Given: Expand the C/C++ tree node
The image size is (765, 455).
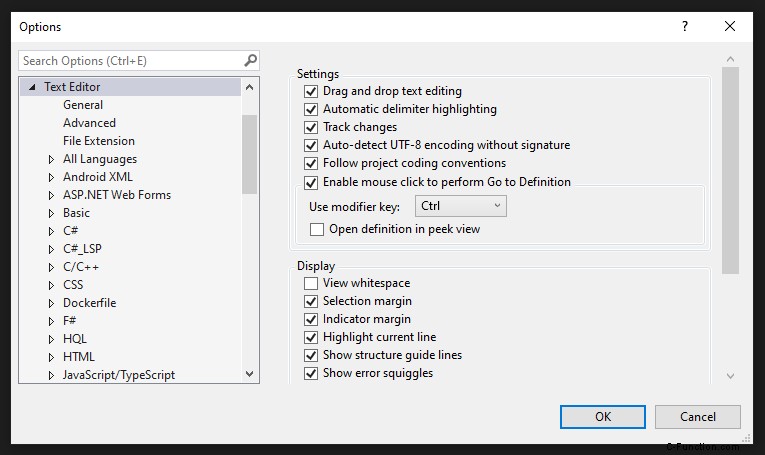Looking at the screenshot, I should pos(52,267).
